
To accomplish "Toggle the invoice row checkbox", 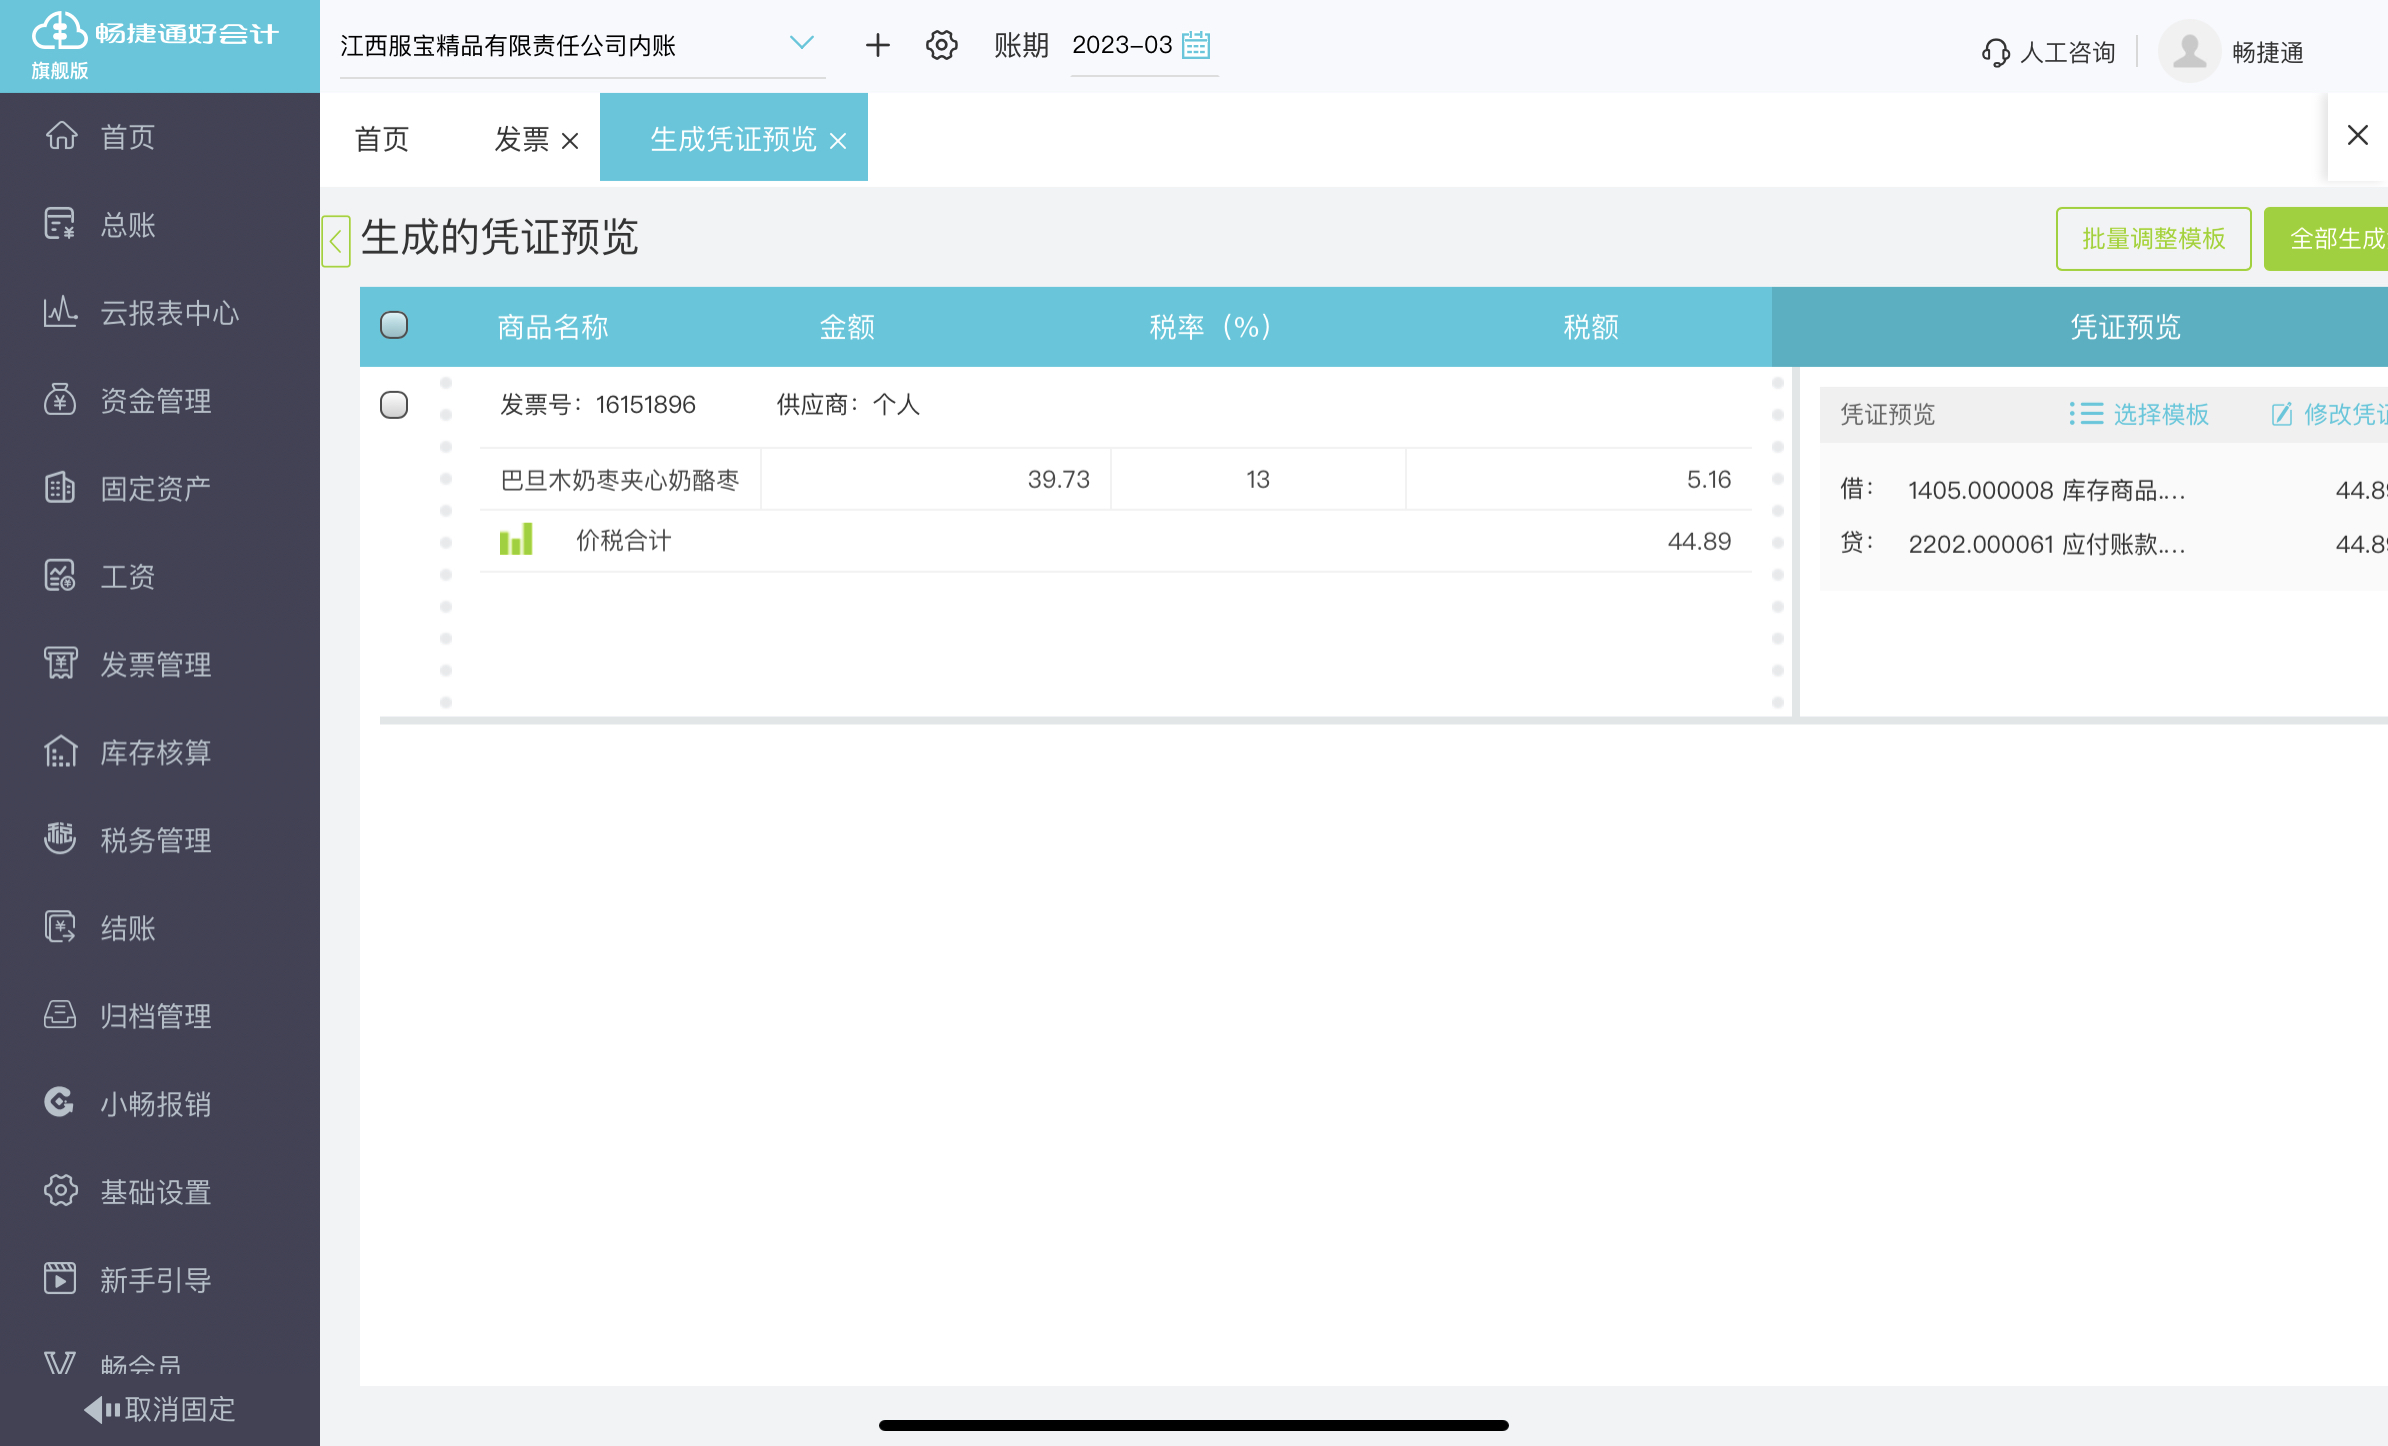I will 396,404.
